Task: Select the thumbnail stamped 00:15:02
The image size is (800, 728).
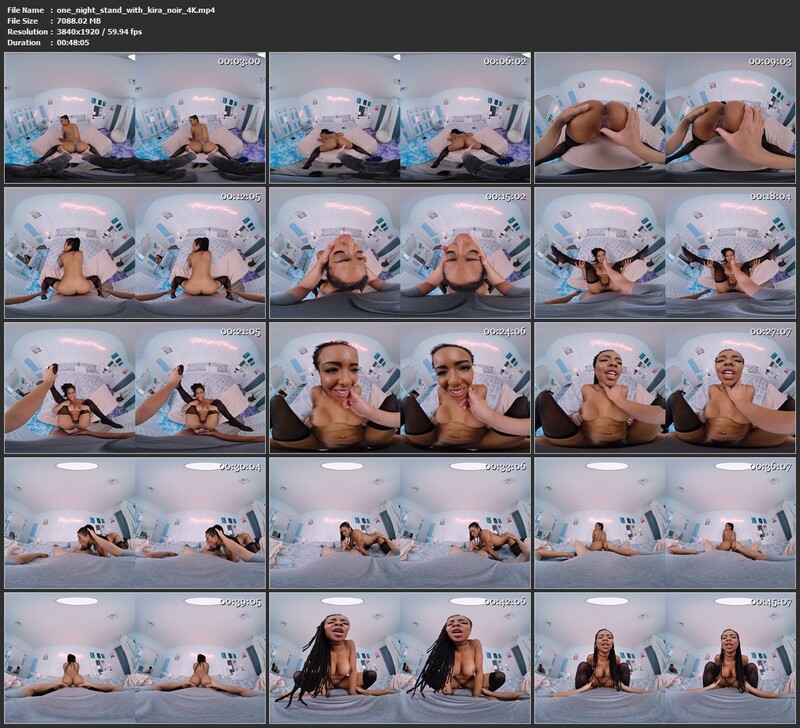Action: pyautogui.click(x=400, y=253)
